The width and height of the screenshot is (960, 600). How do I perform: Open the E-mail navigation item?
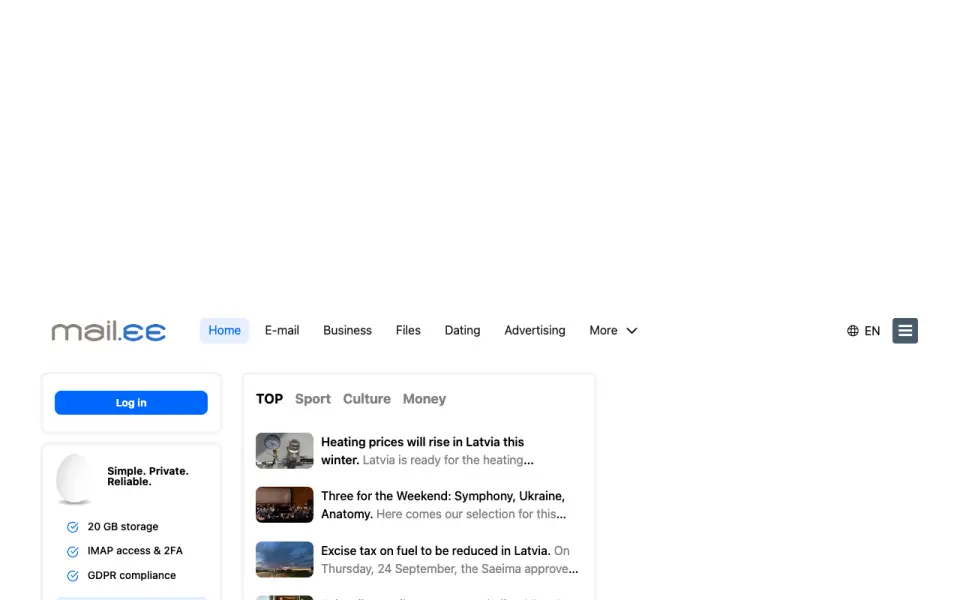(x=282, y=331)
